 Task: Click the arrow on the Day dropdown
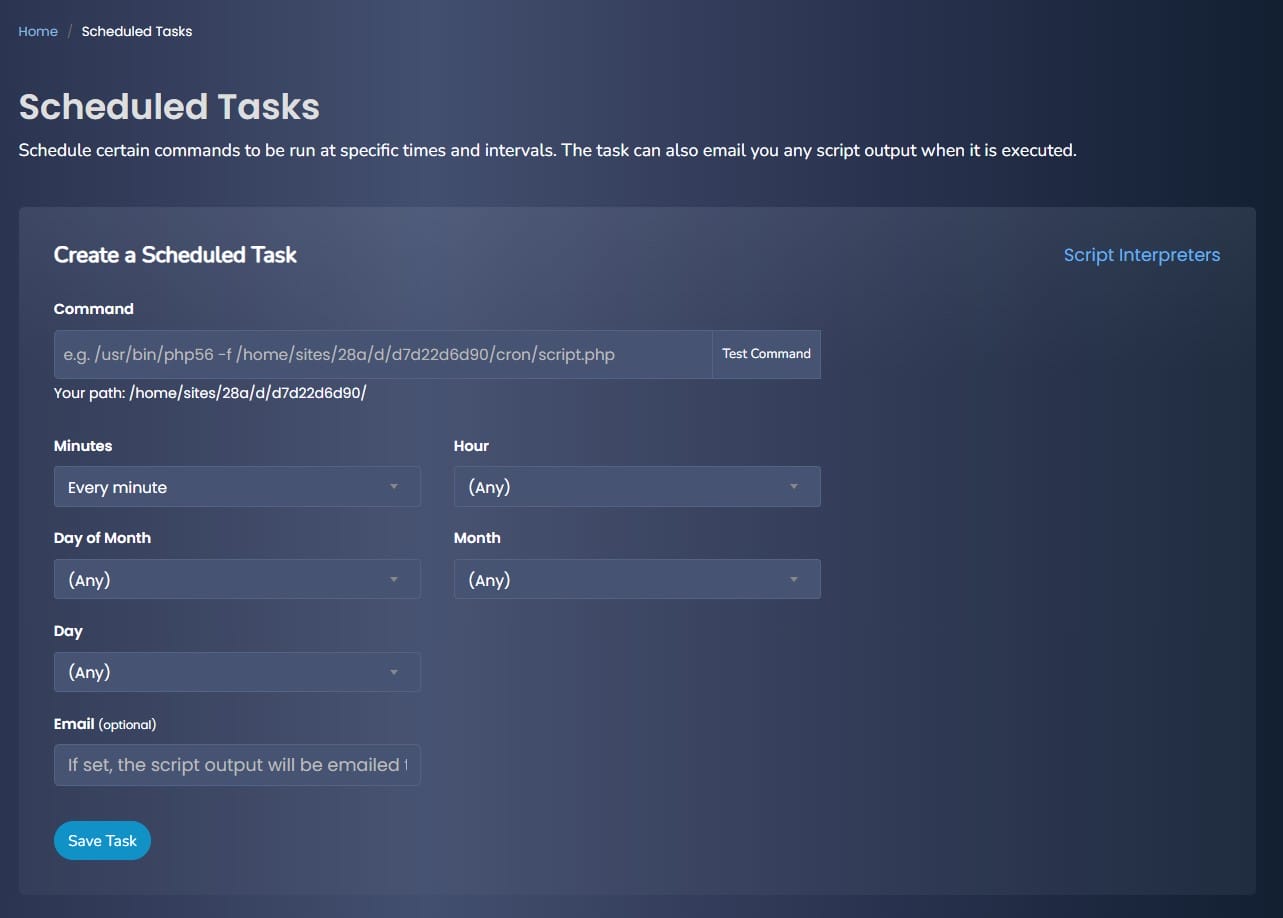pos(393,672)
